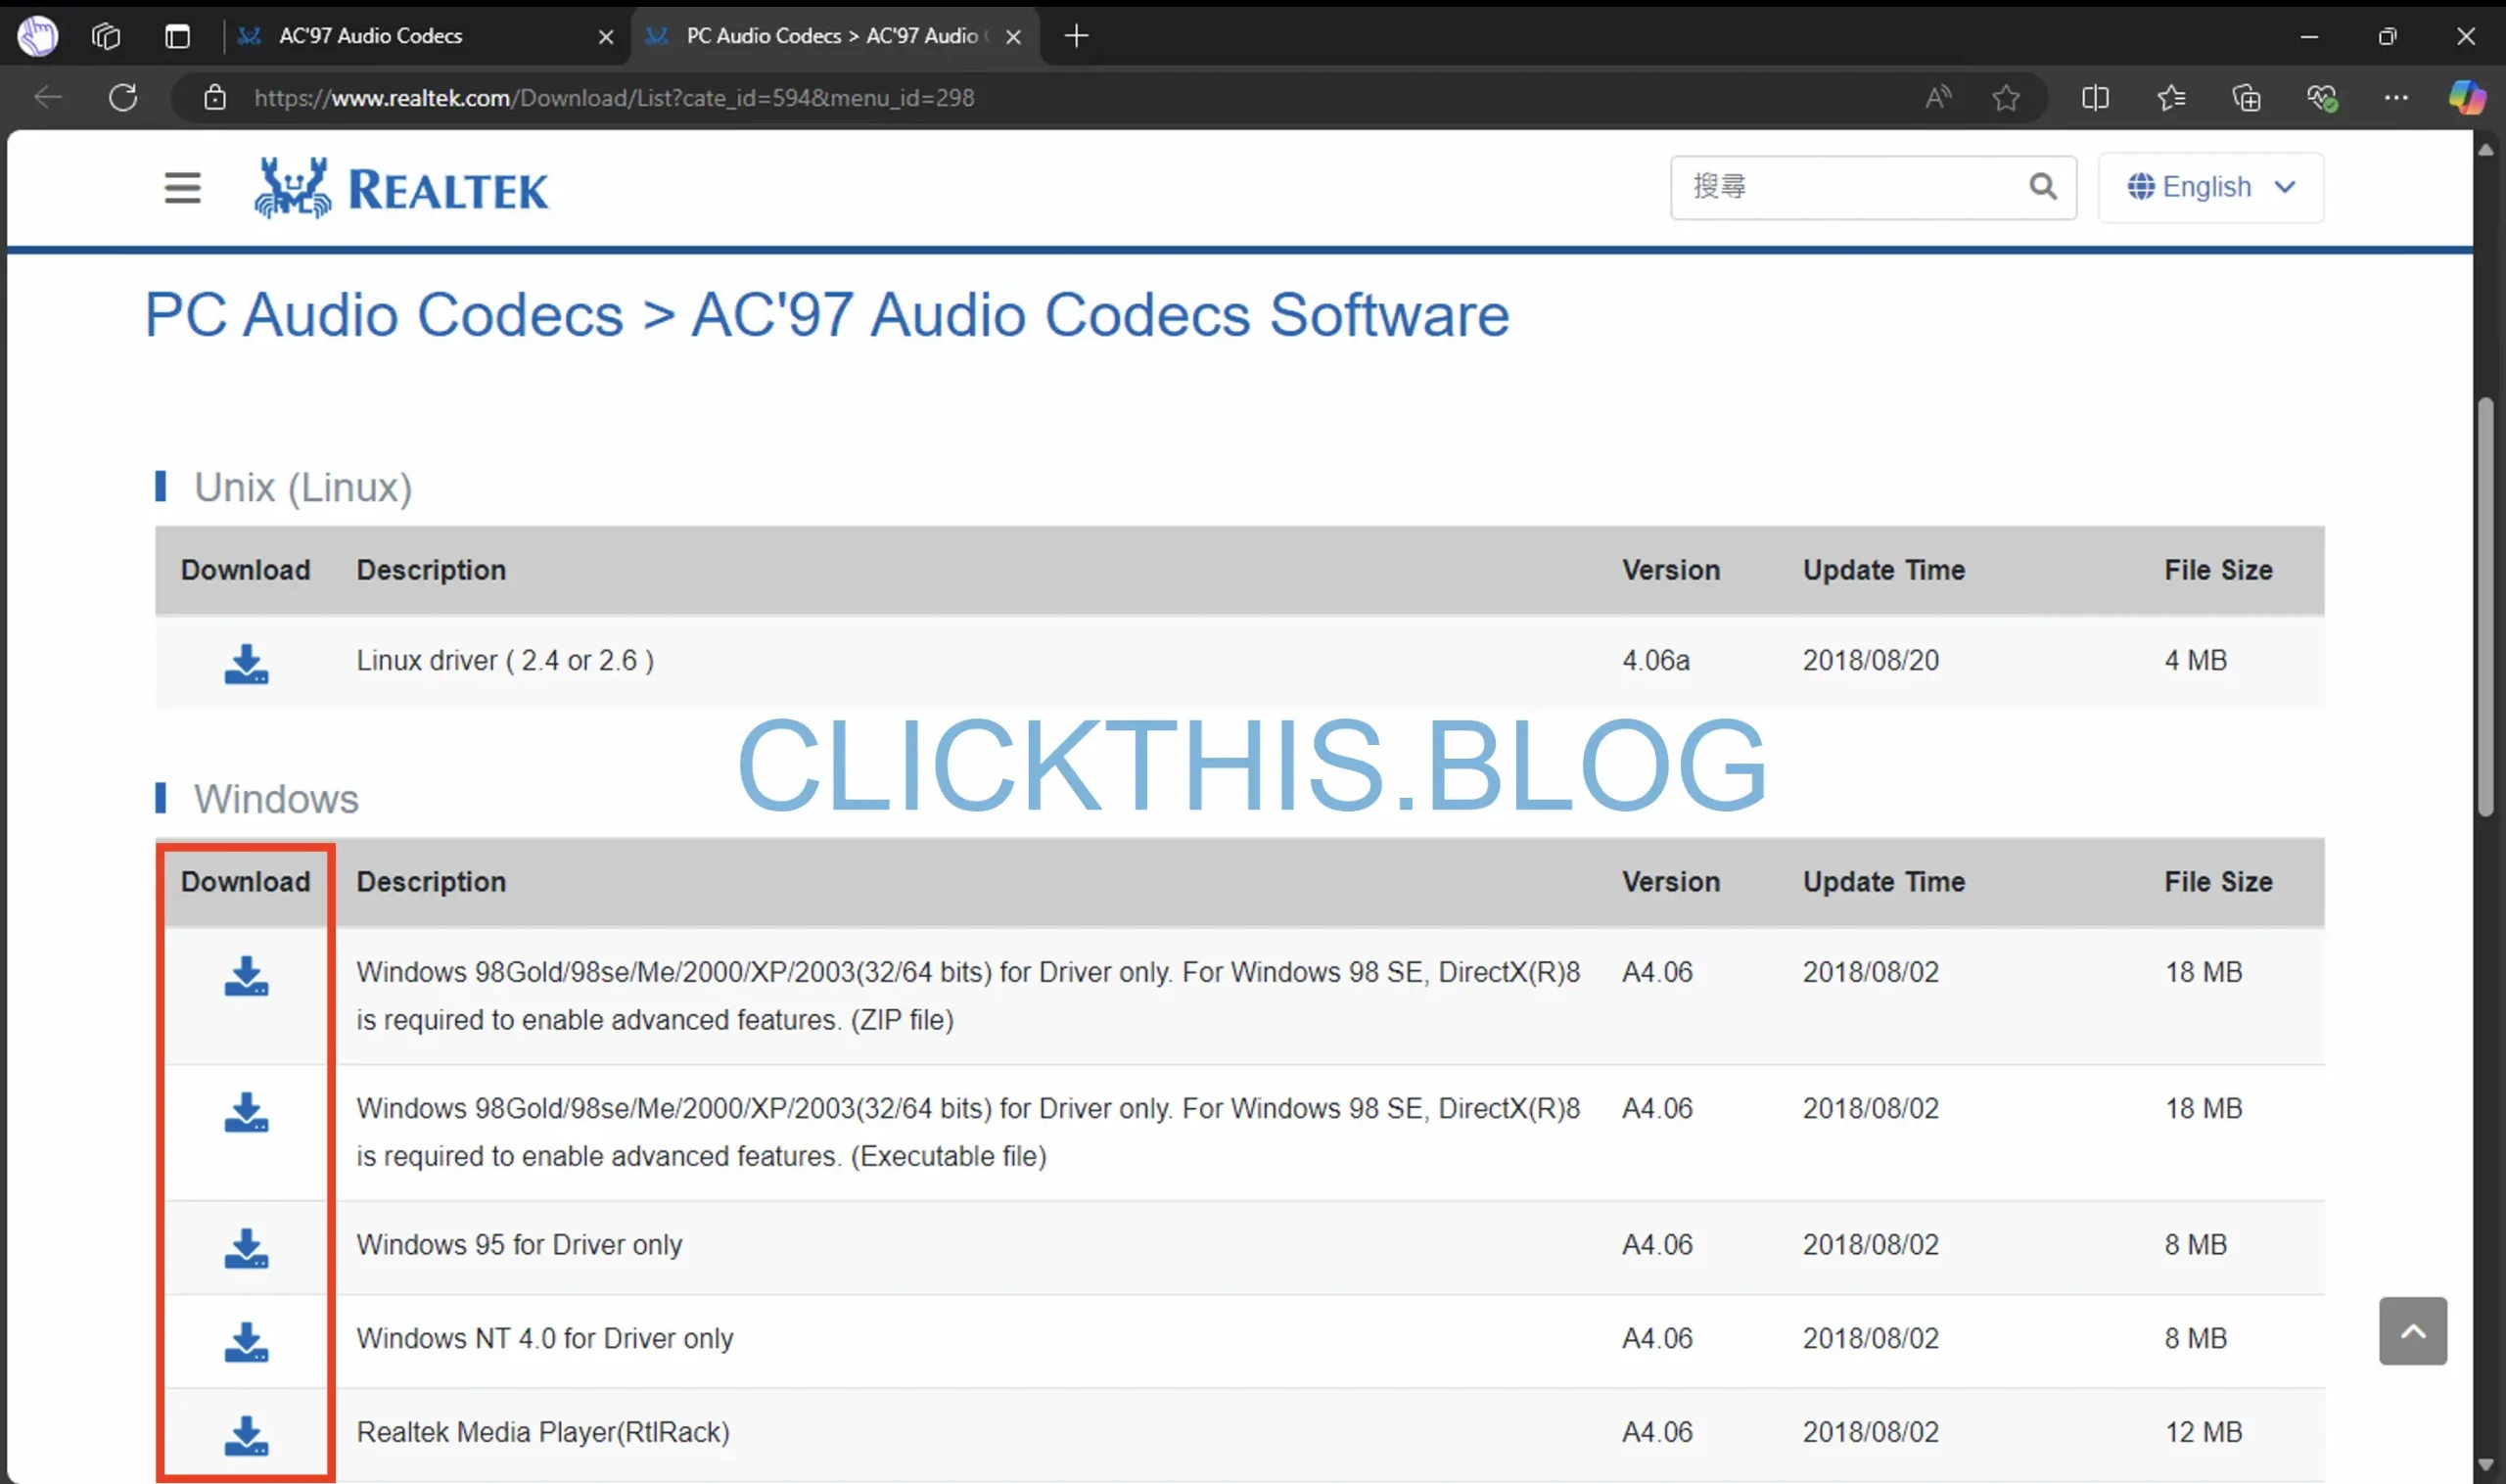Viewport: 2506px width, 1484px height.
Task: Click the search magnifier icon
Action: pyautogui.click(x=2042, y=186)
